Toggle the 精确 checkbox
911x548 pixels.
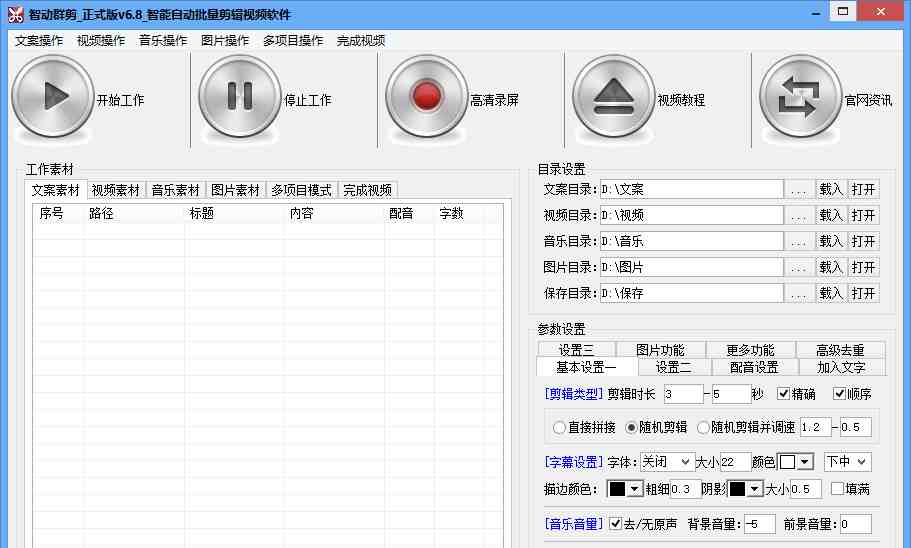(x=784, y=394)
